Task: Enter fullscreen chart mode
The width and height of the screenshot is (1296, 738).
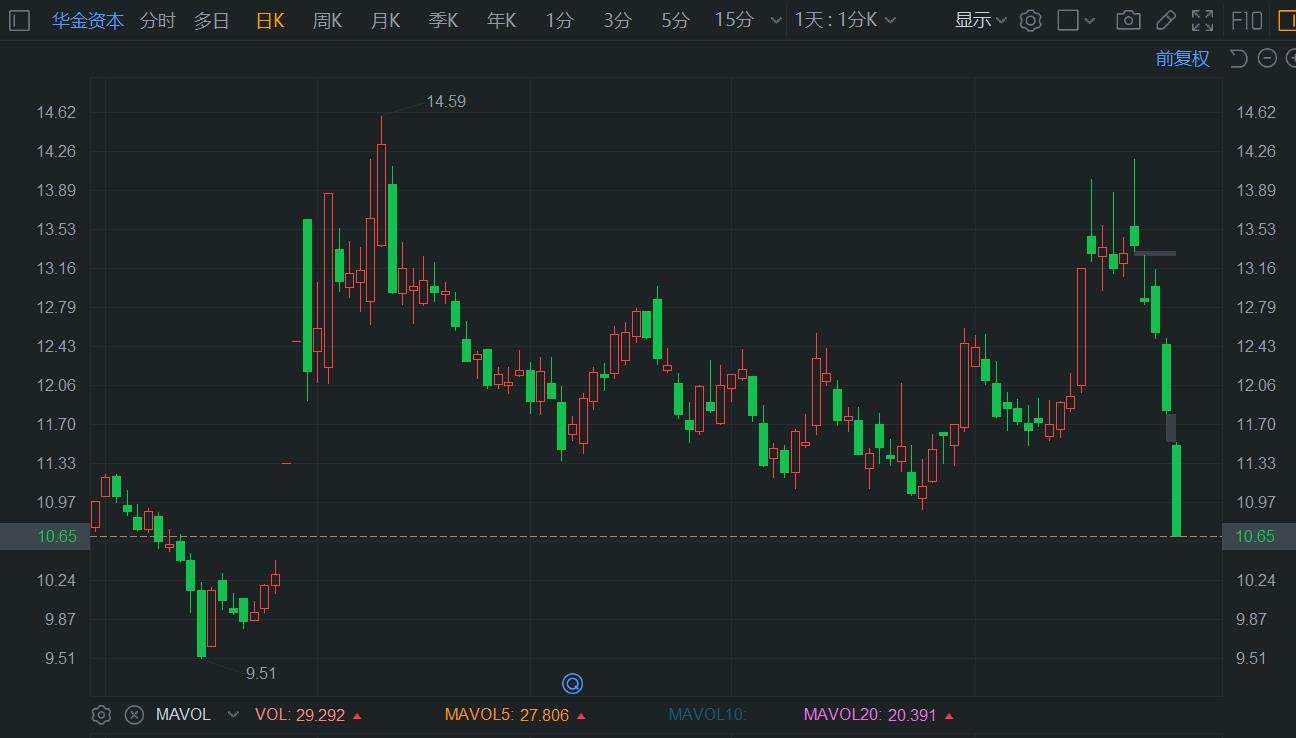Action: [x=1202, y=20]
